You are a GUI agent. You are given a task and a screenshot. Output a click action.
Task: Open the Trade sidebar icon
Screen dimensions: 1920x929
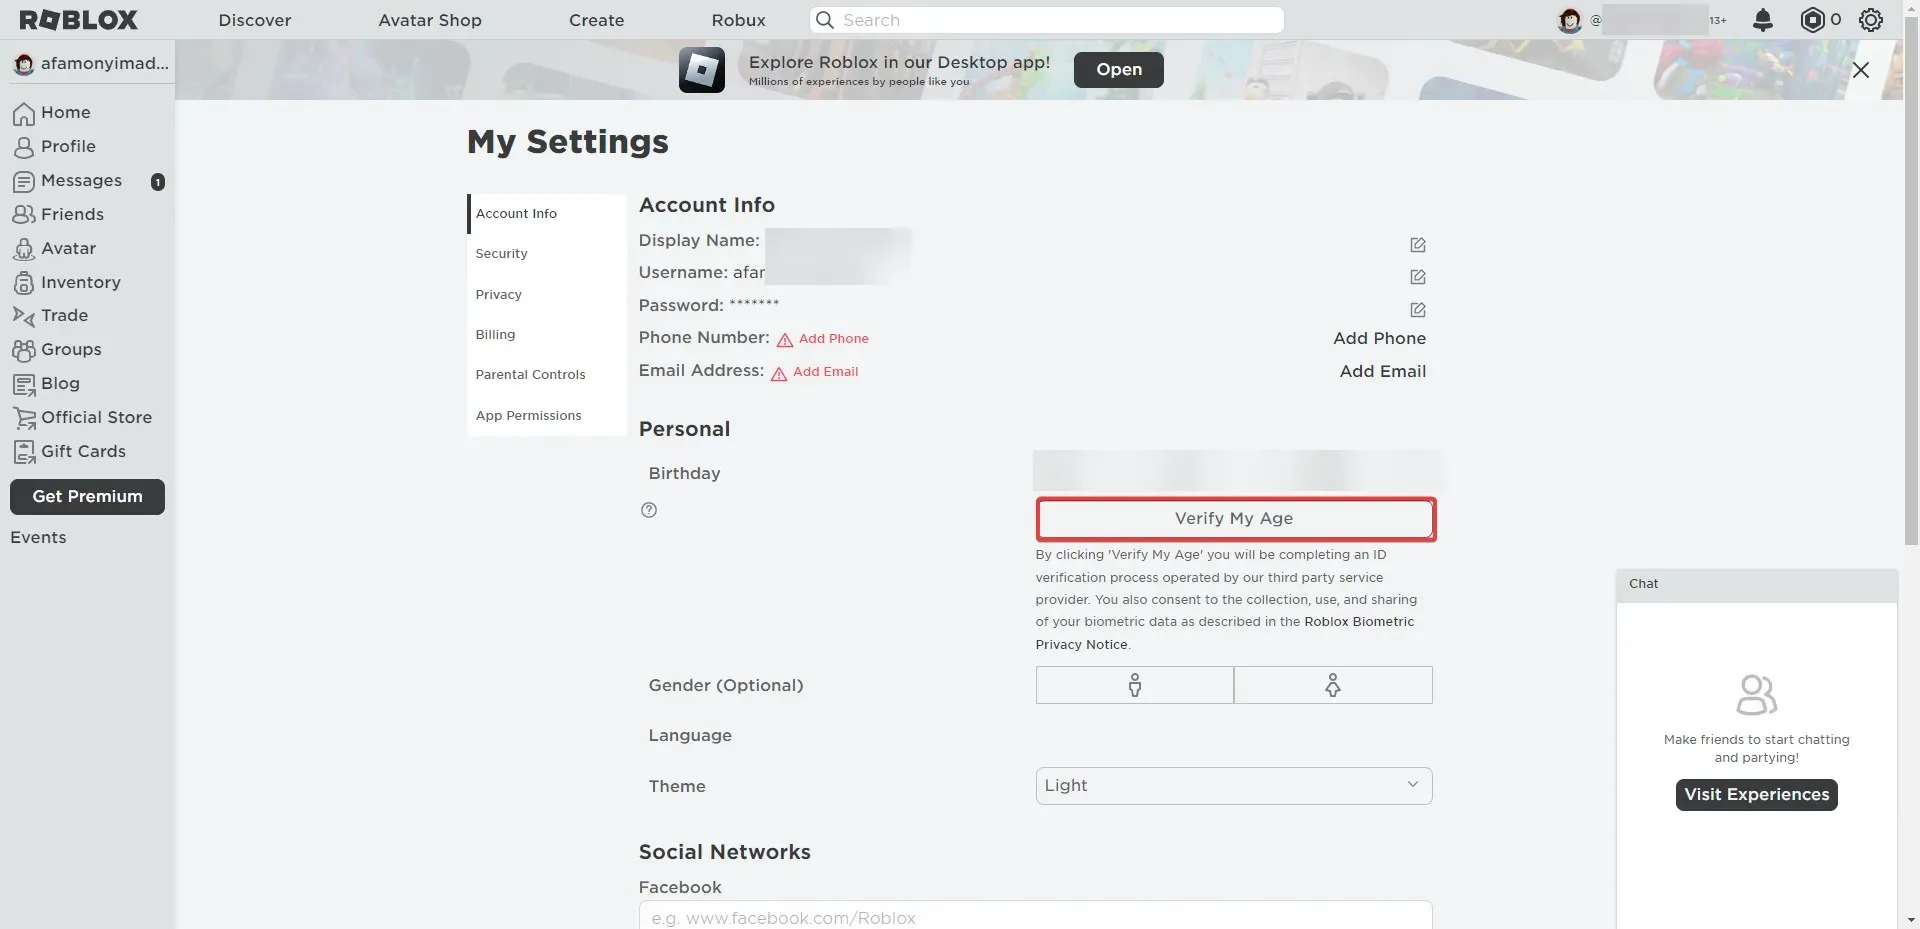(x=24, y=316)
